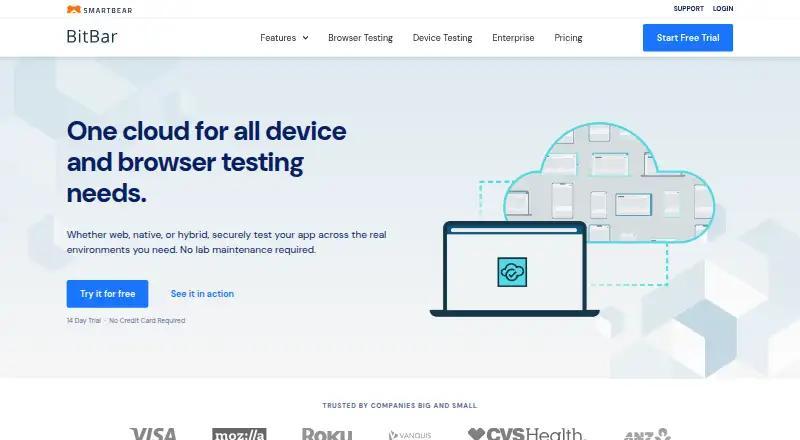
Task: Open the Pricing page
Action: point(568,38)
